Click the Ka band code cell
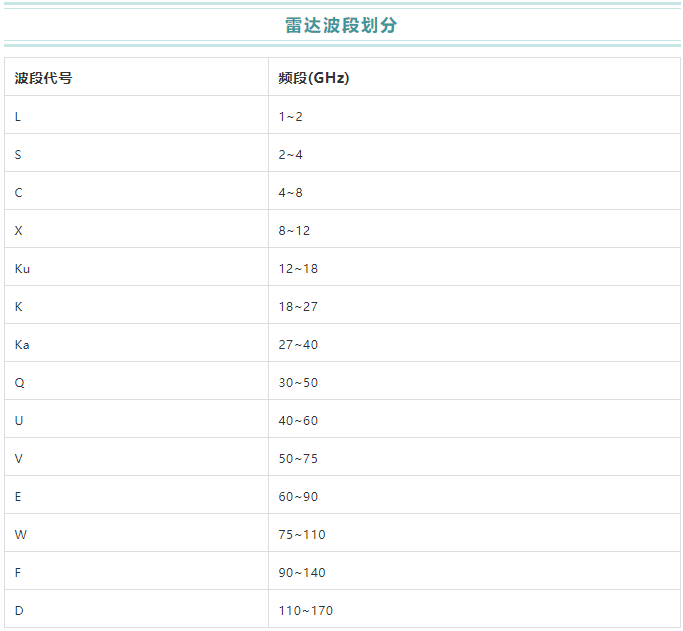 click(22, 345)
